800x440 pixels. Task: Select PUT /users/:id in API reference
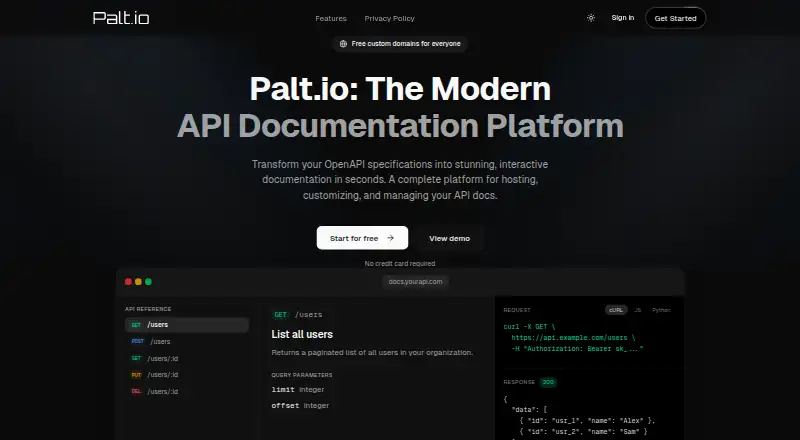[187, 375]
